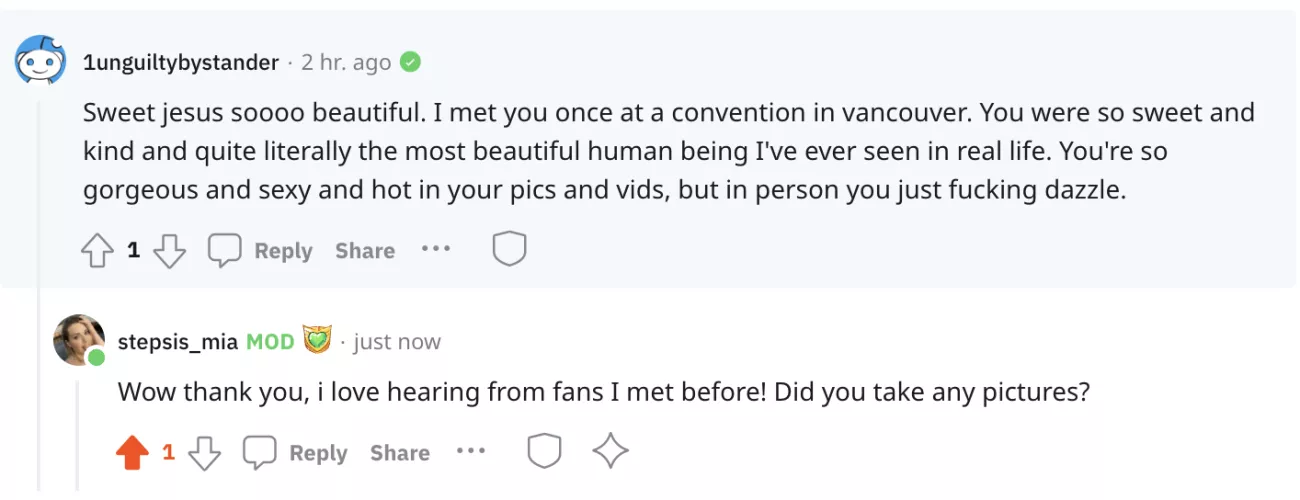Open stepsis_mia username link
The height and width of the screenshot is (500, 1300).
click(178, 342)
